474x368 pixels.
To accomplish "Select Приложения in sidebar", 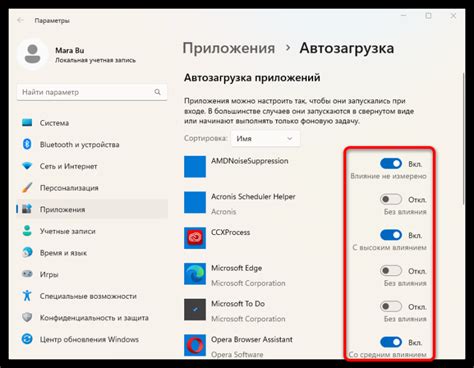I will click(92, 209).
